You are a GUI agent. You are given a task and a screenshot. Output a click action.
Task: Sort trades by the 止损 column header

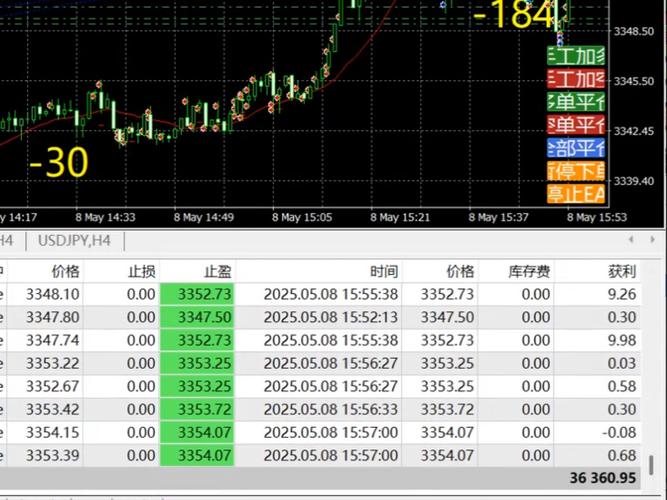pos(140,271)
